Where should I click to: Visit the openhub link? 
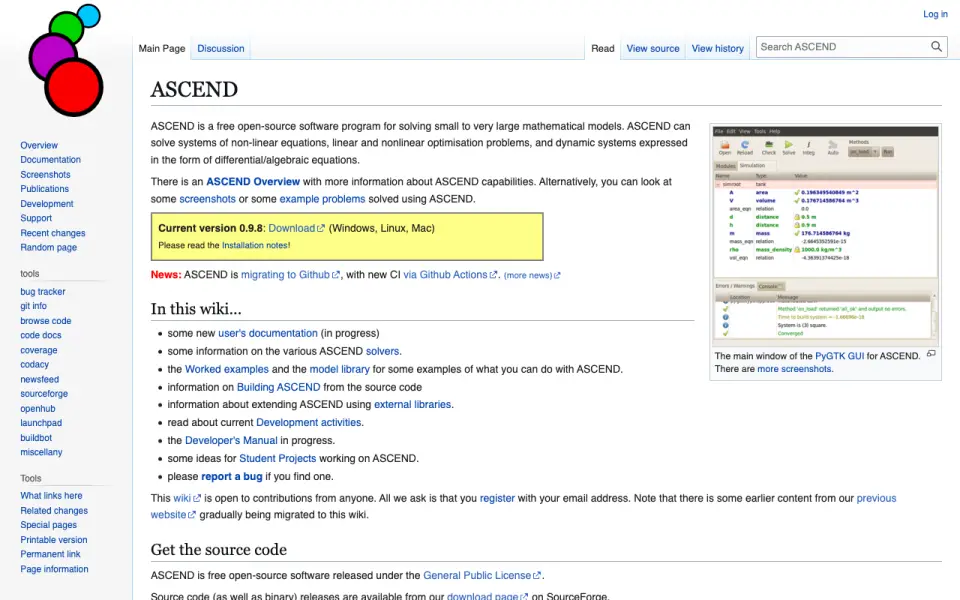point(37,408)
